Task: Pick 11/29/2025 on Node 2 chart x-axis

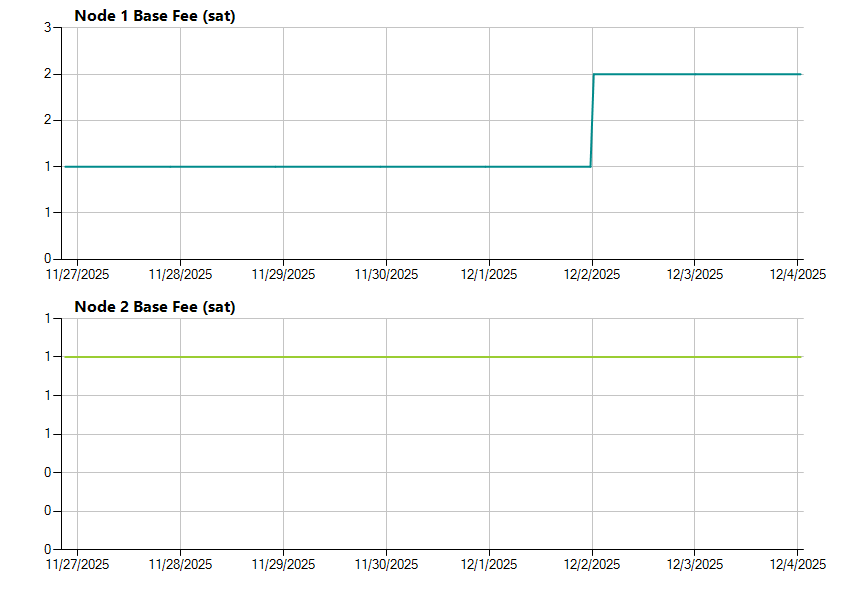Action: coord(283,565)
